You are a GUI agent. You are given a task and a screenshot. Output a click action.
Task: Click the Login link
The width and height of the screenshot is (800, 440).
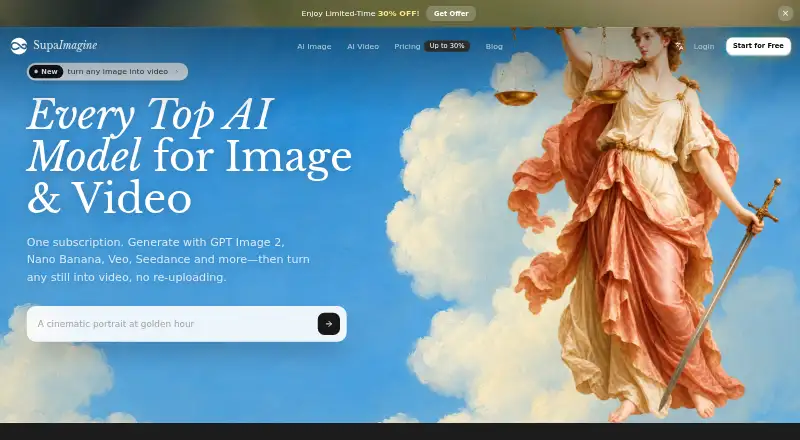pyautogui.click(x=704, y=46)
